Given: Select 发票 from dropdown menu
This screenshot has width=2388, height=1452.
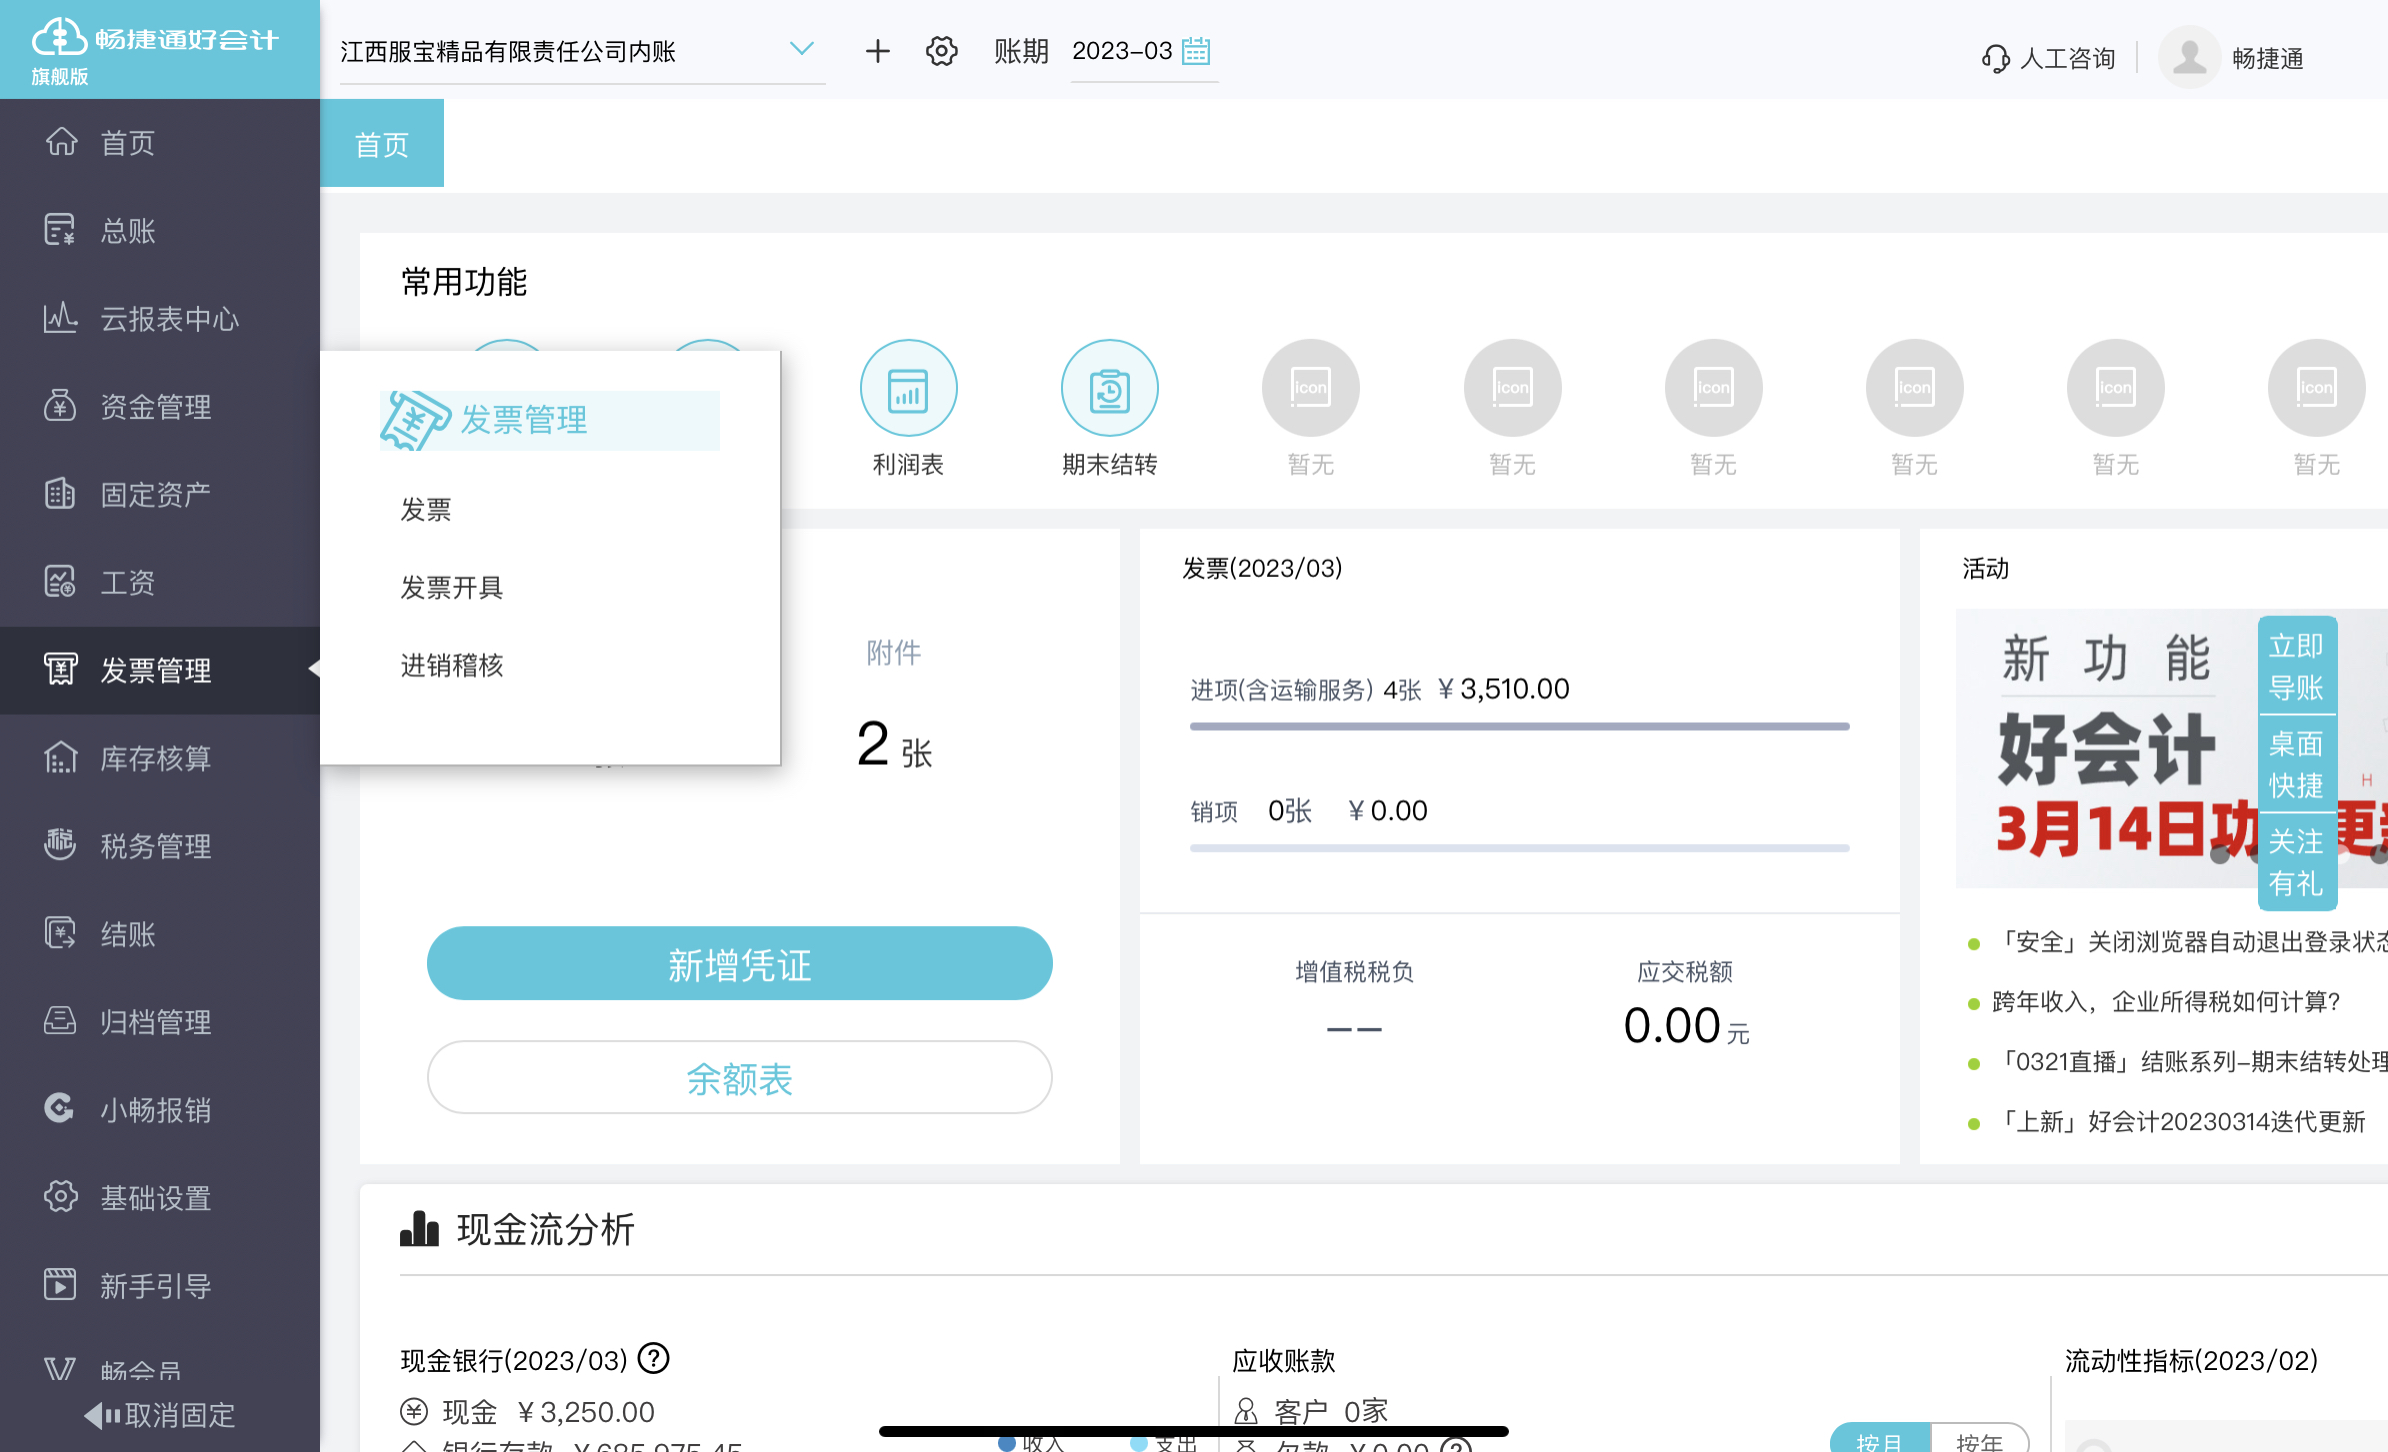Looking at the screenshot, I should 426,508.
